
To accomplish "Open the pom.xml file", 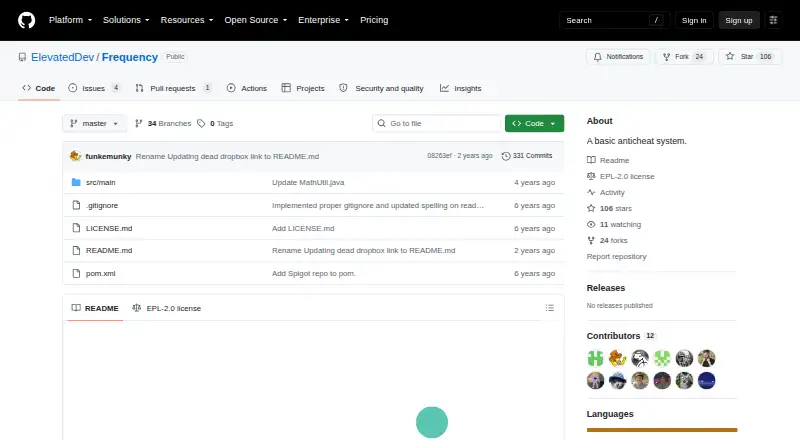I will [x=101, y=274].
